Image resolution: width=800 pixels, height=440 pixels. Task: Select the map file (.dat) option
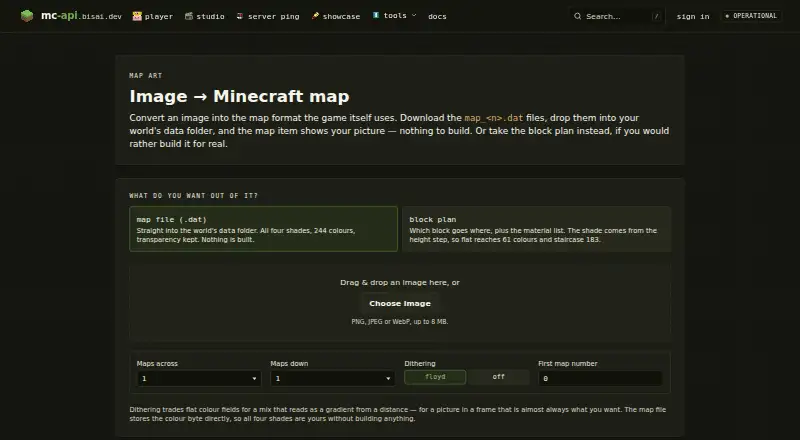click(x=263, y=229)
